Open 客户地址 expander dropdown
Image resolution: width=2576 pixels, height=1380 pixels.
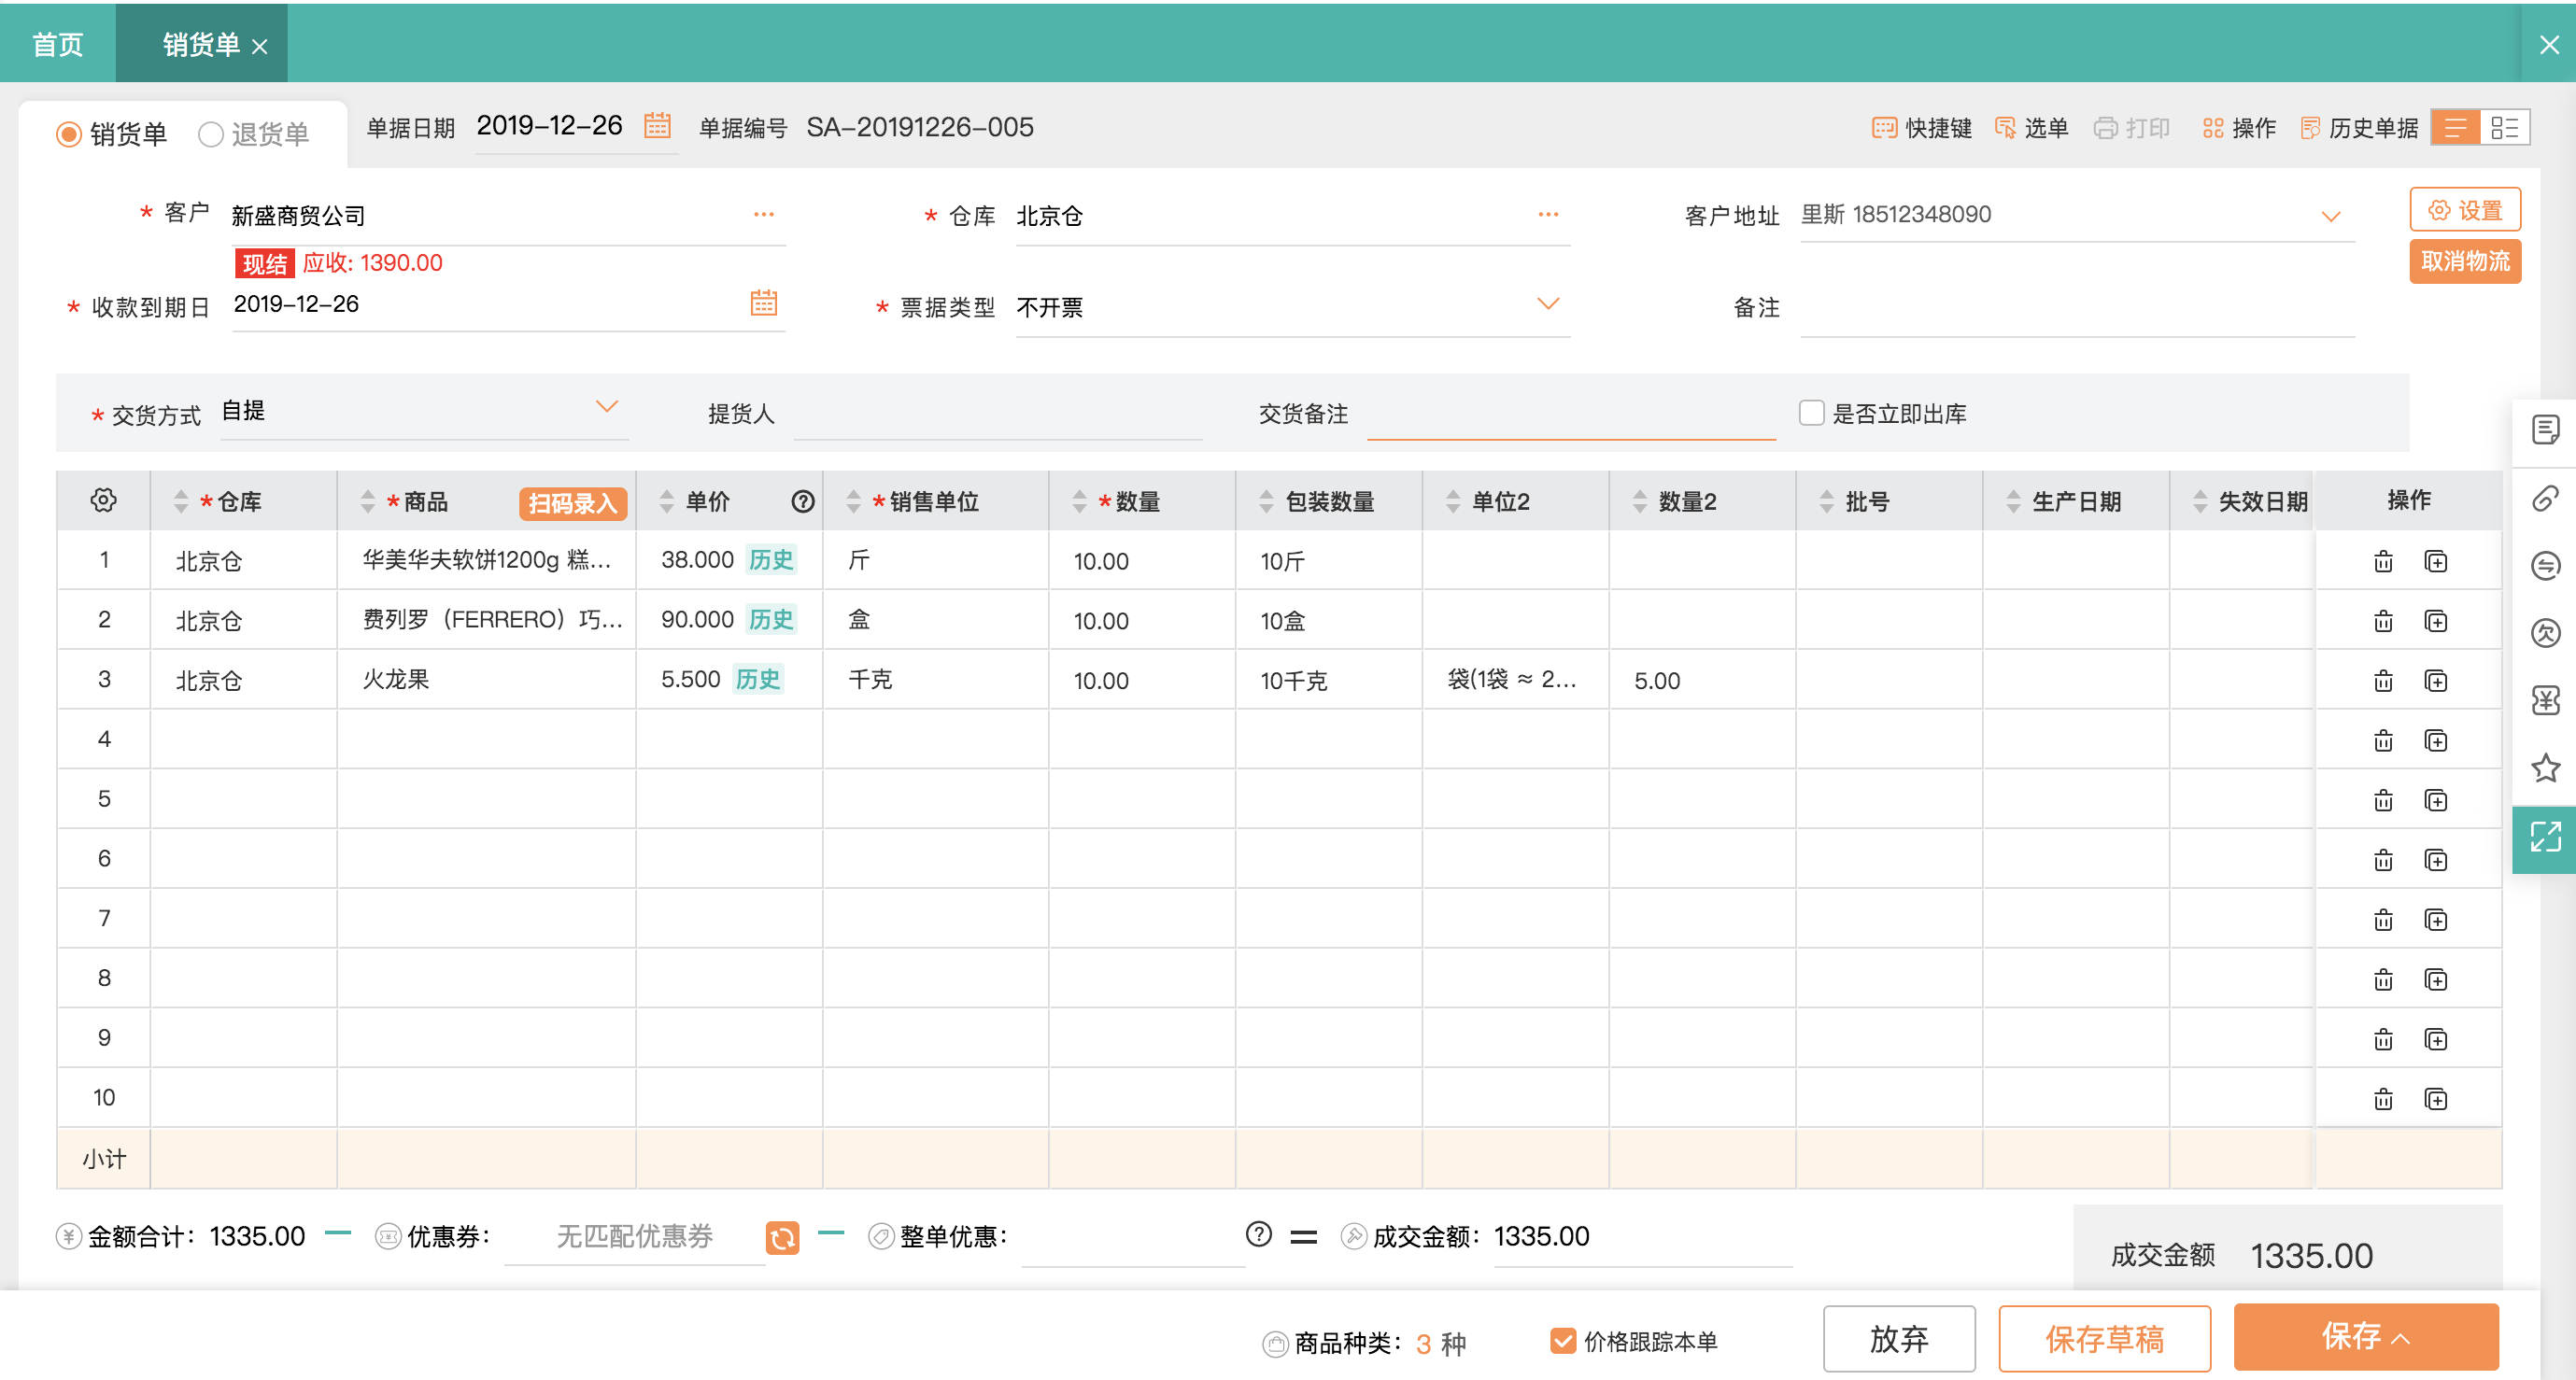point(2334,215)
